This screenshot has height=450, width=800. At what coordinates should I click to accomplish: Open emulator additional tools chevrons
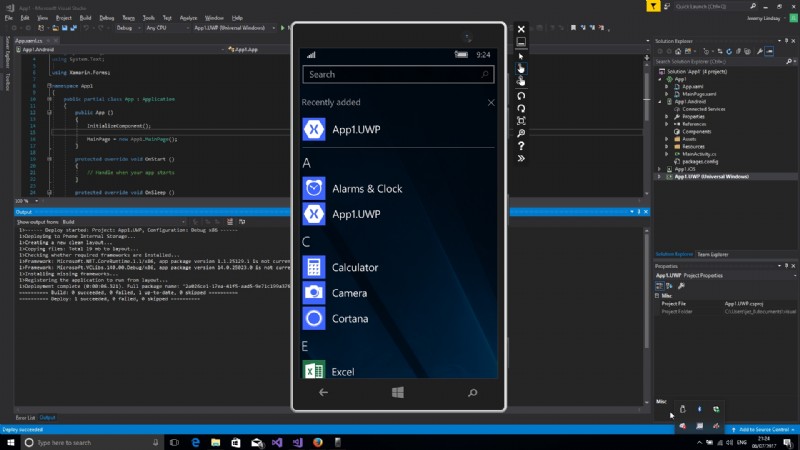[521, 159]
